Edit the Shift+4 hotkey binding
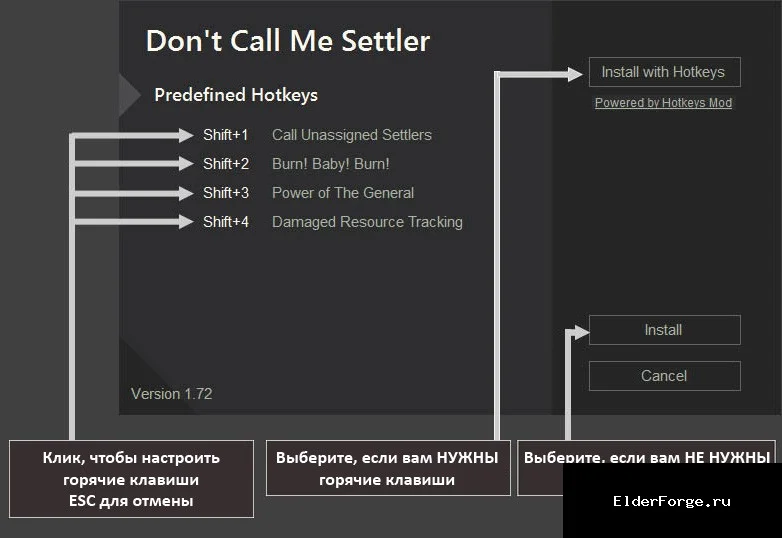This screenshot has height=538, width=782. point(225,222)
